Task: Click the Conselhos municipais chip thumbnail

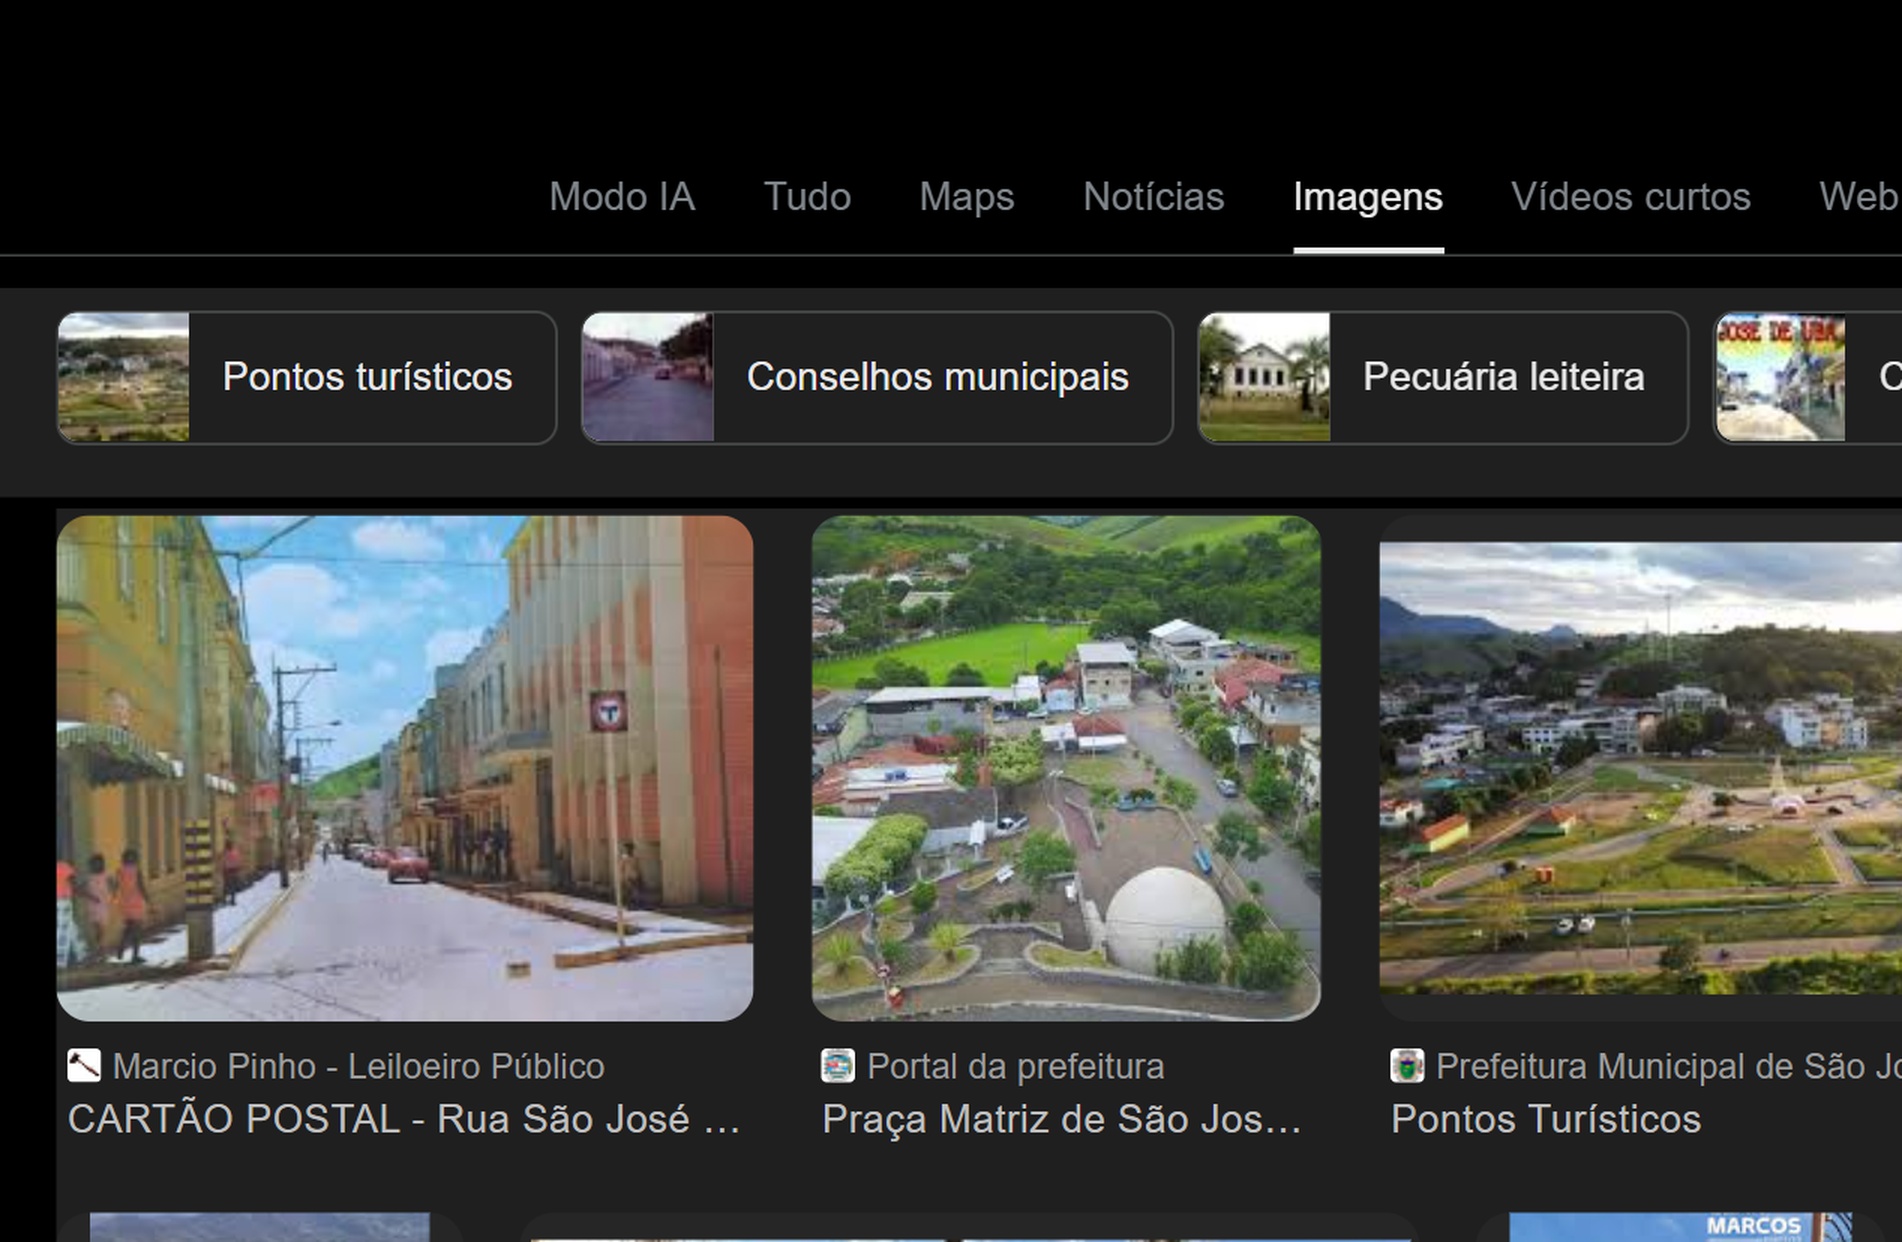Action: click(x=648, y=377)
